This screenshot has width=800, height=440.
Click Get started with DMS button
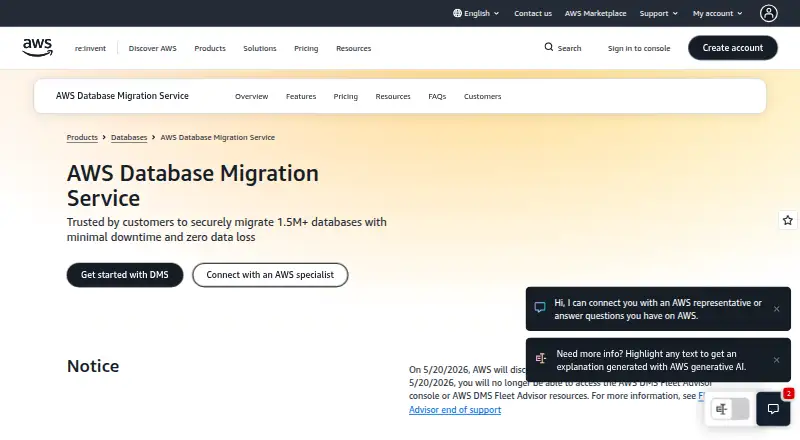(x=124, y=275)
